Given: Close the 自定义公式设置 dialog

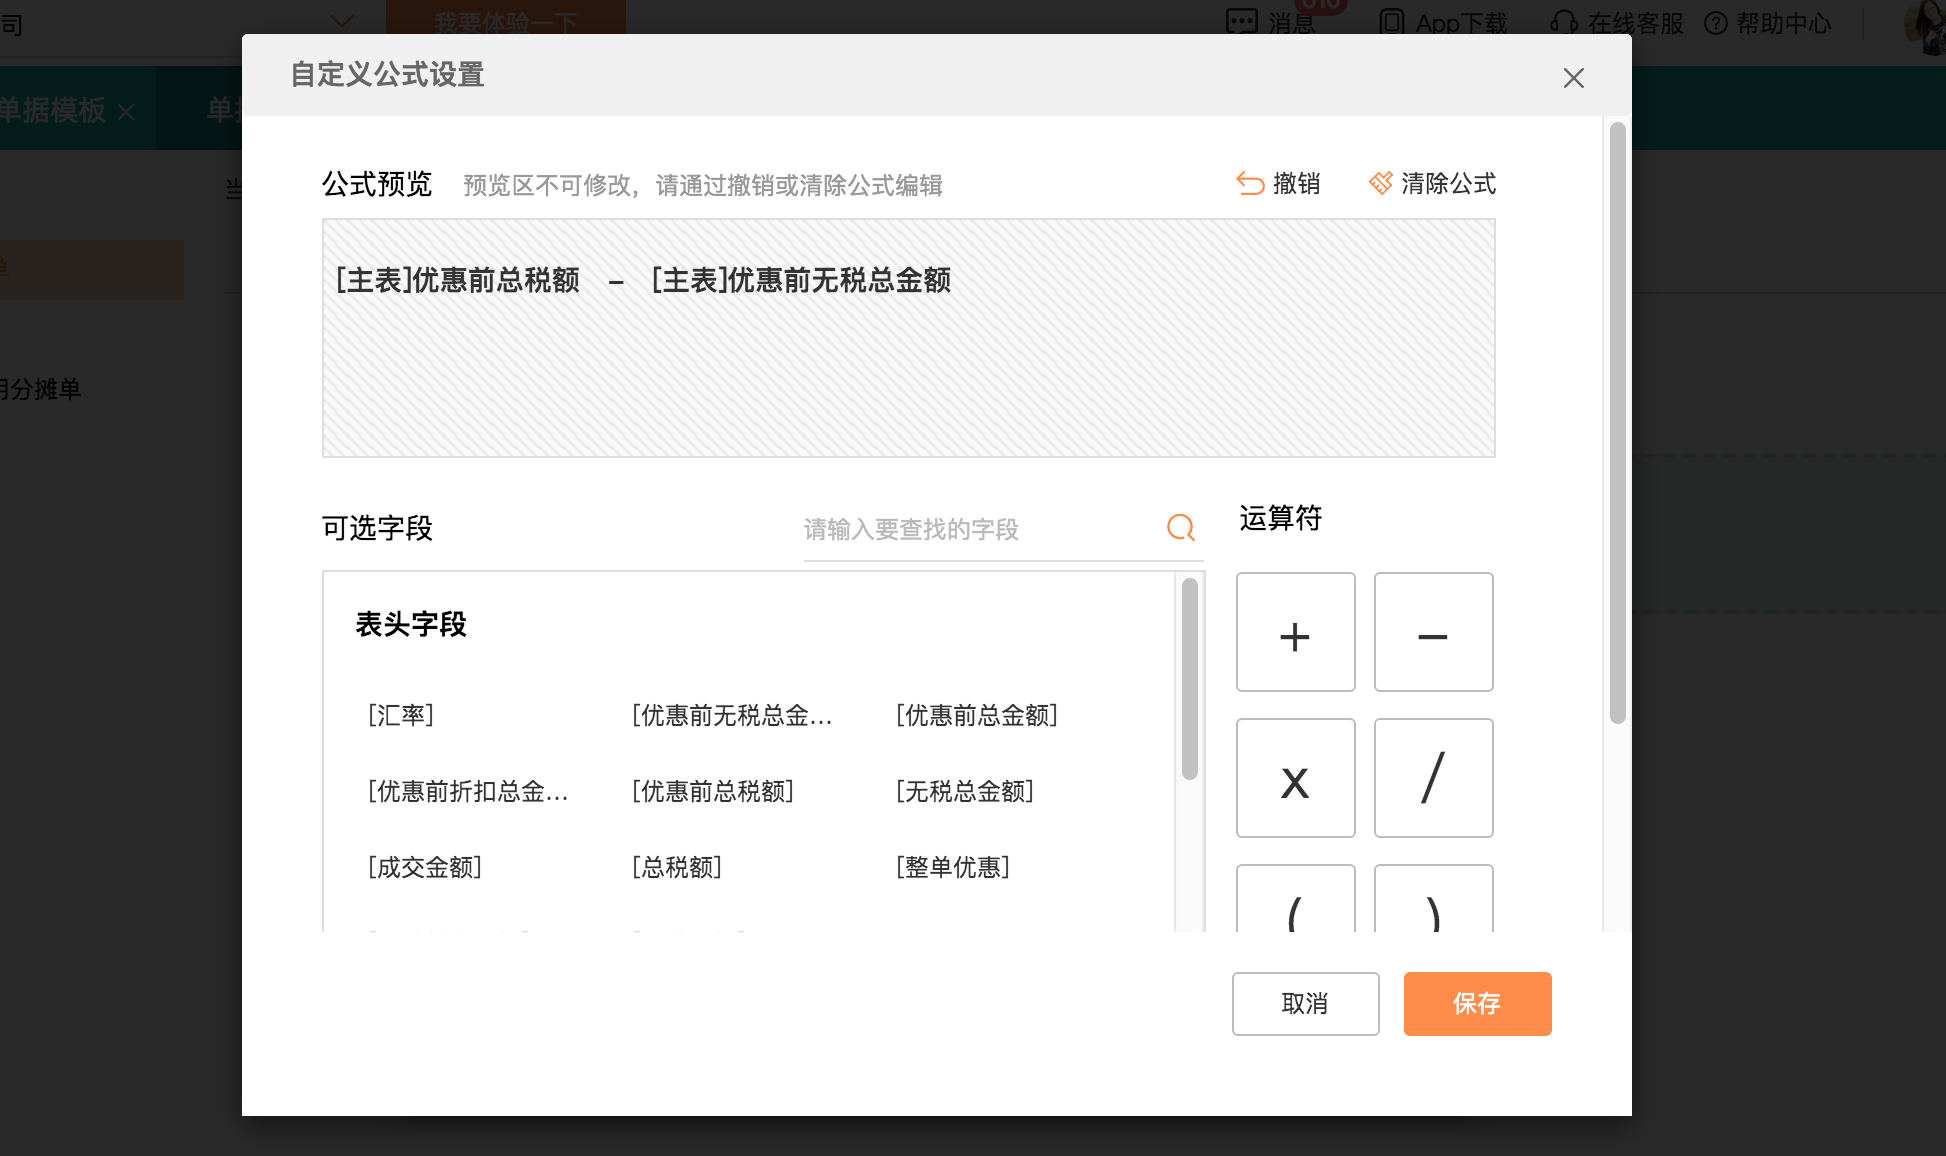Looking at the screenshot, I should (1574, 78).
